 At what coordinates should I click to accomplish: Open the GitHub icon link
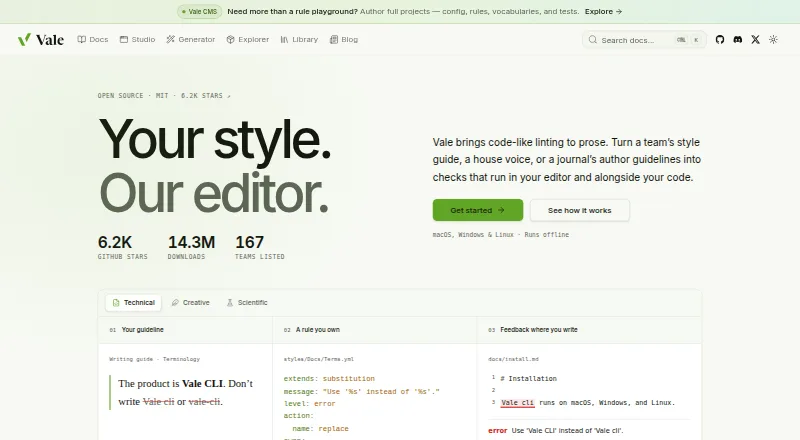(x=719, y=39)
